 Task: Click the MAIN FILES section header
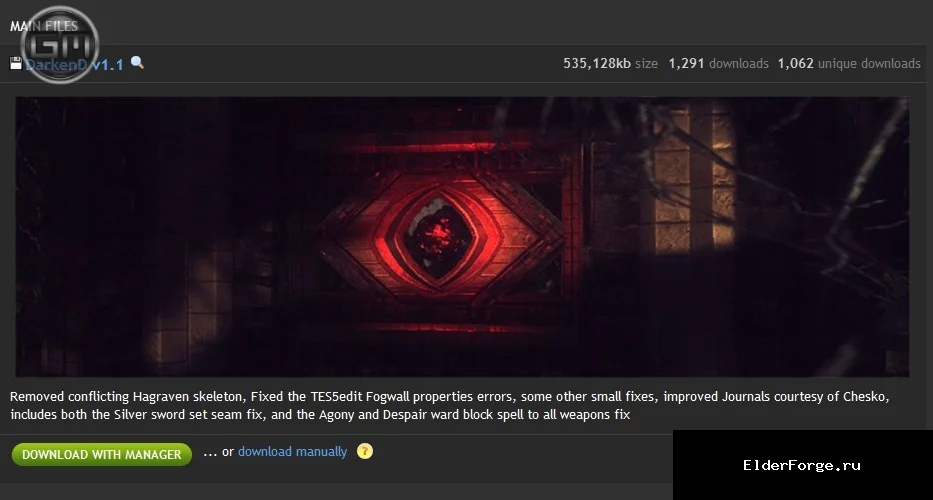(46, 26)
